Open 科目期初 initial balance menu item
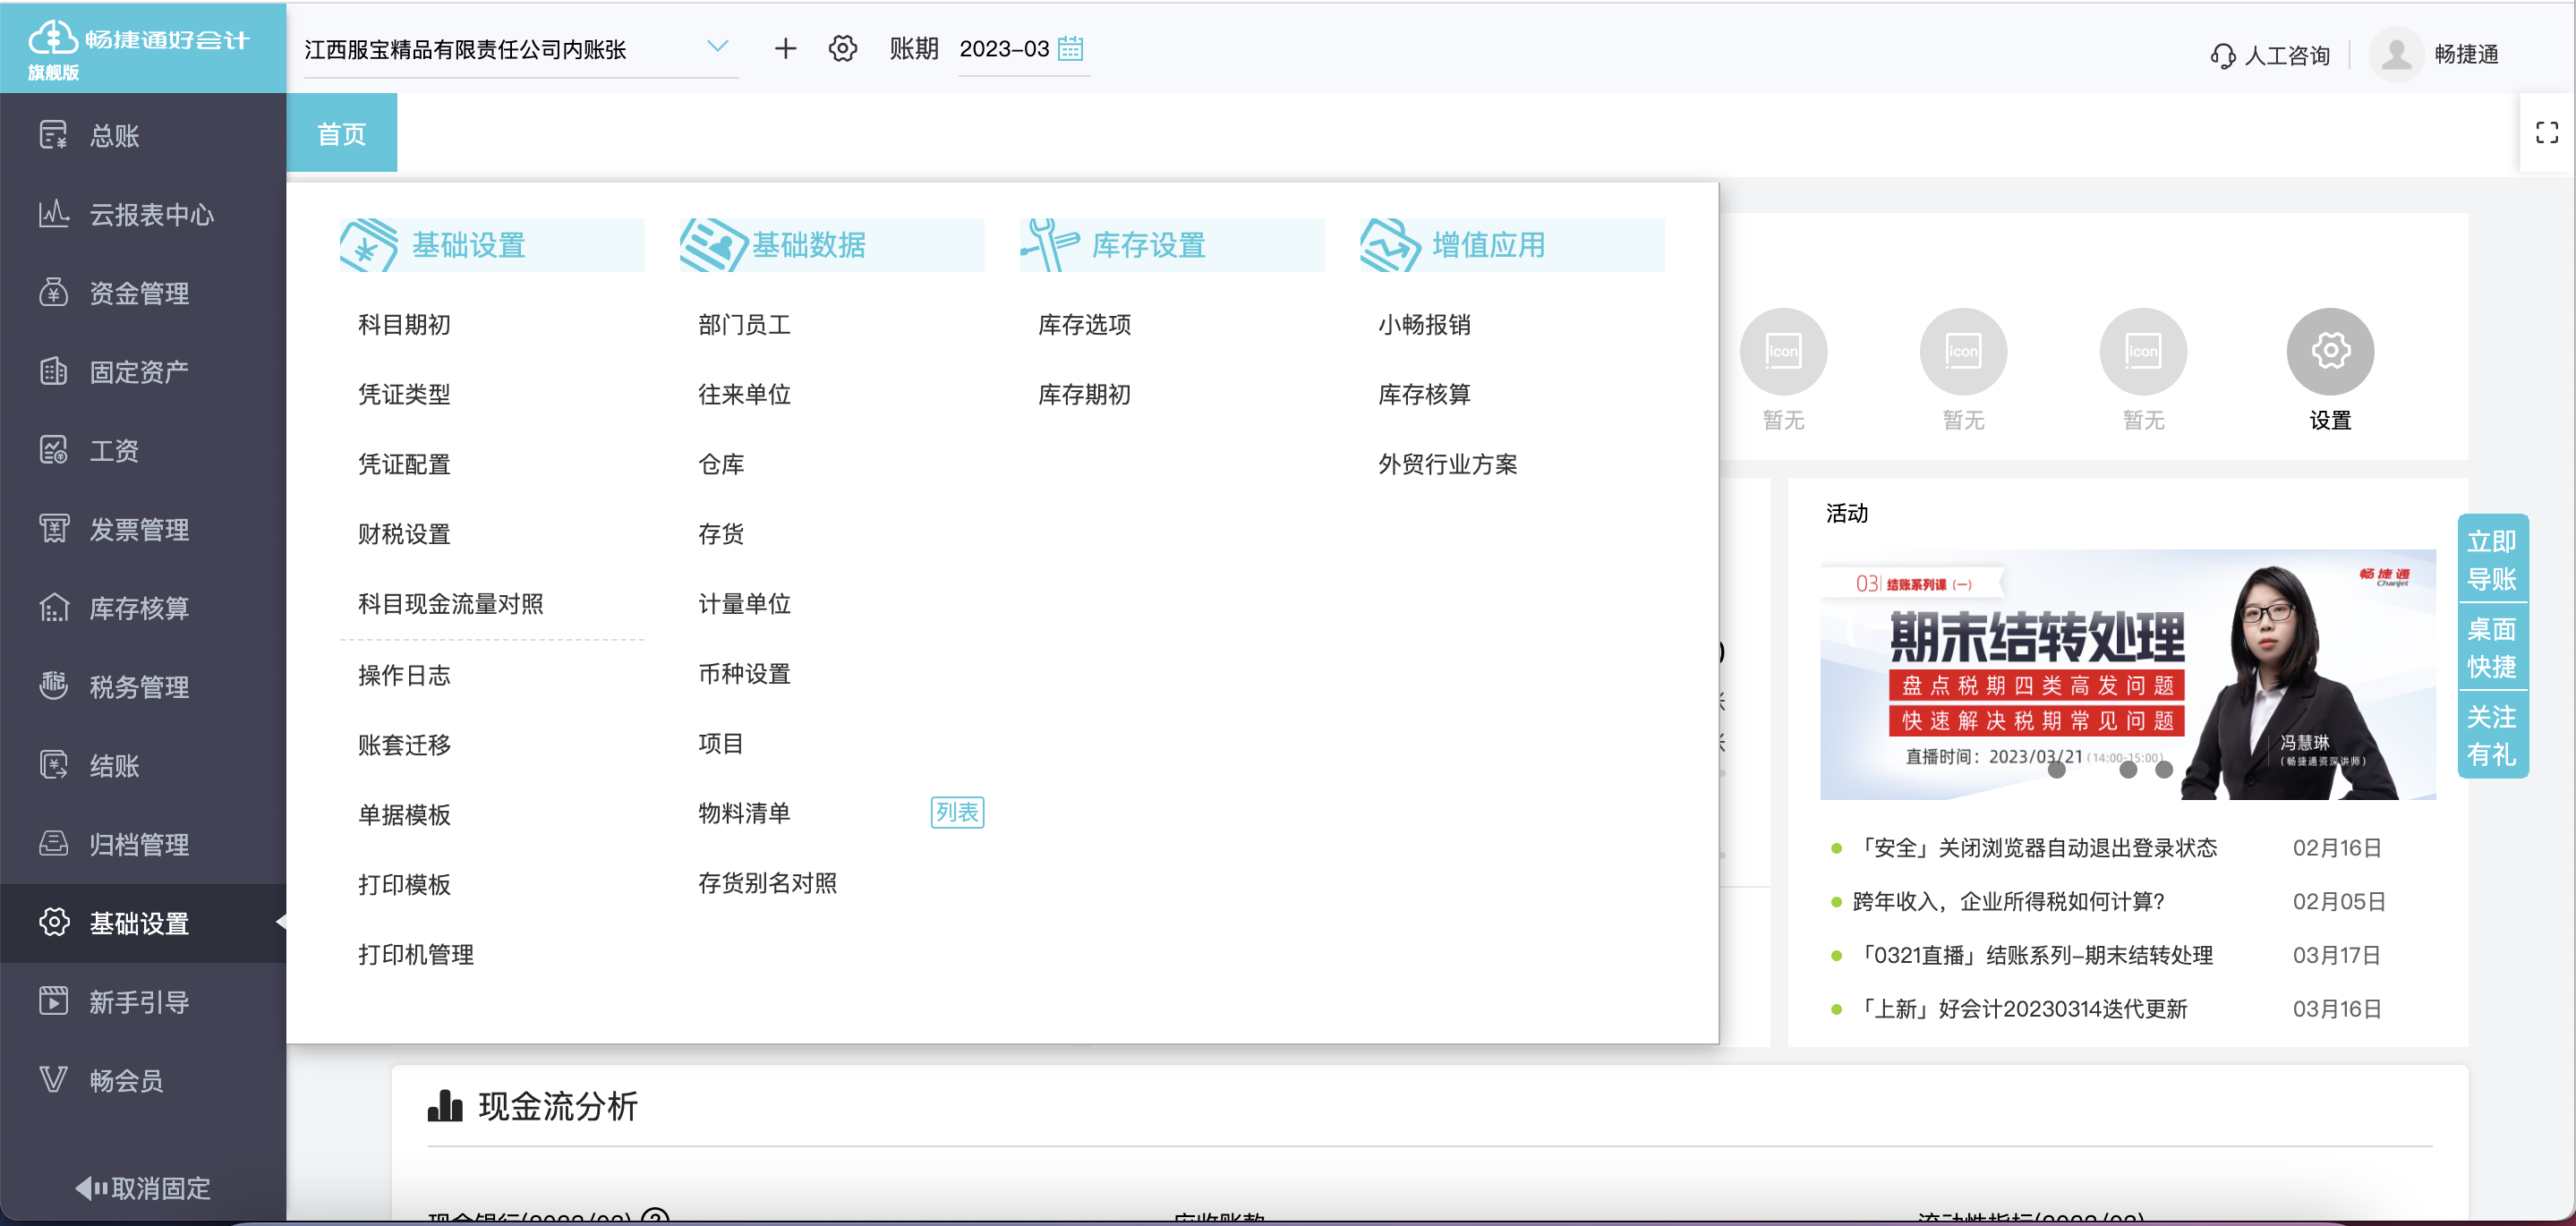The height and width of the screenshot is (1226, 2576). pos(405,324)
